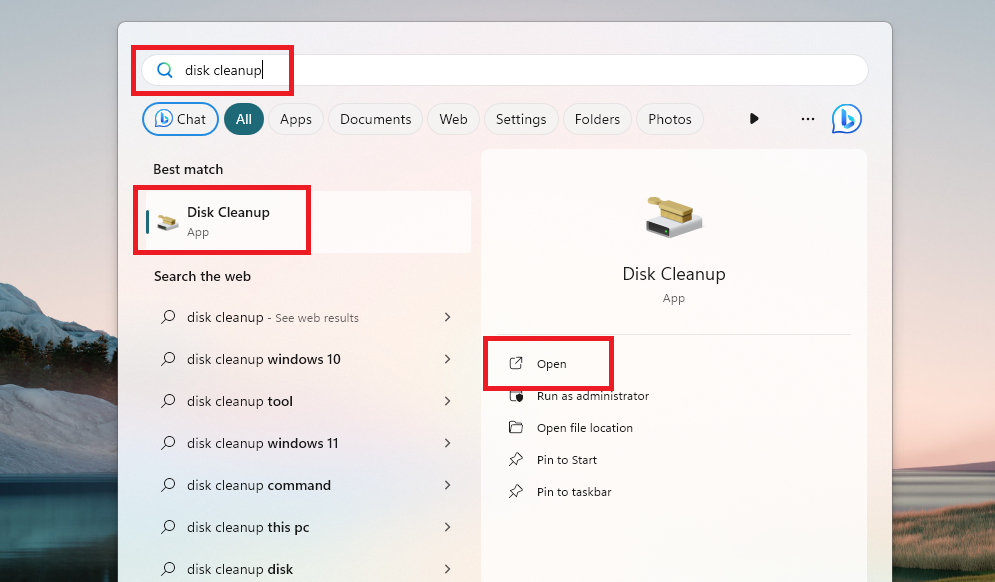
Task: Expand the 'disk cleanup windows 11' chevron
Action: coord(447,443)
